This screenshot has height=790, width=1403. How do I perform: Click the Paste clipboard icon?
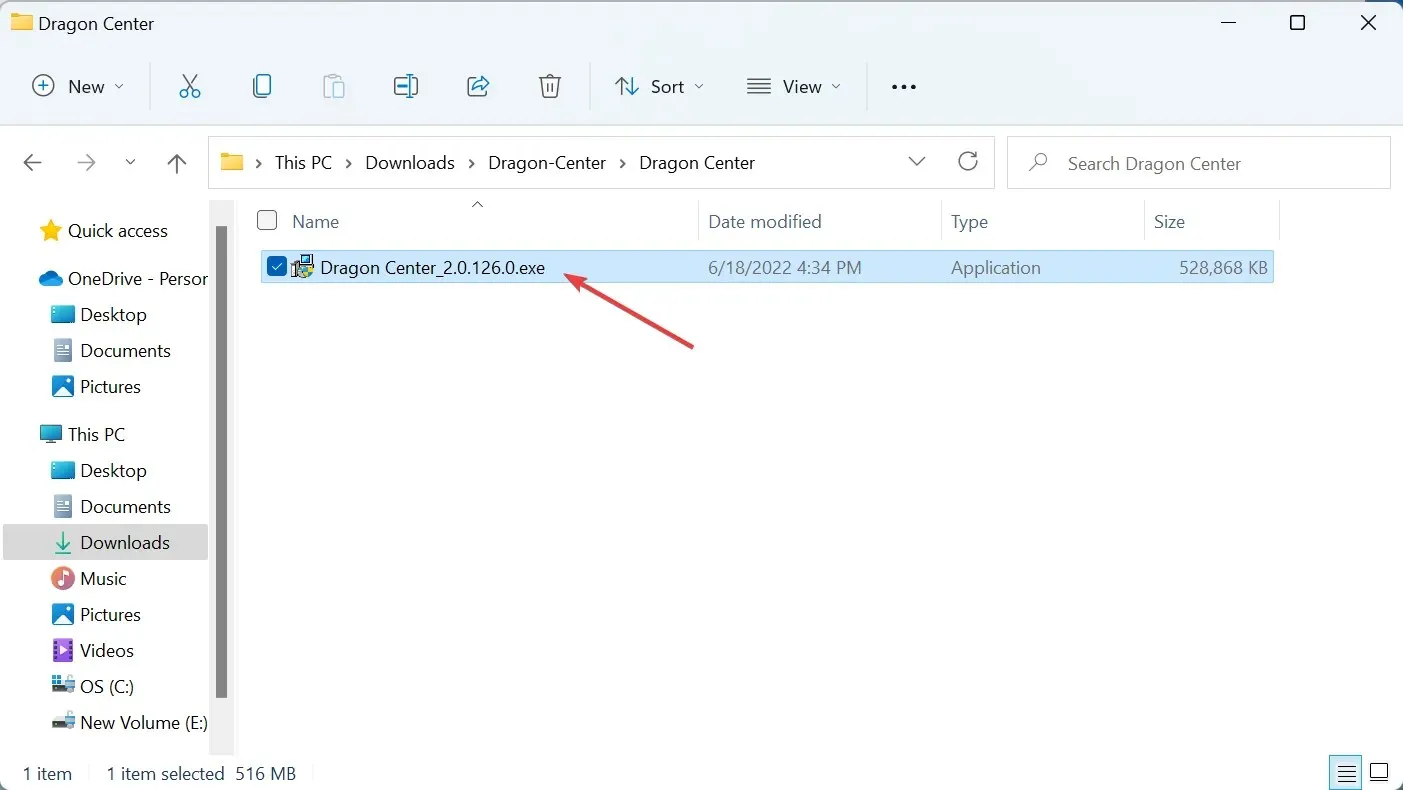coord(334,86)
